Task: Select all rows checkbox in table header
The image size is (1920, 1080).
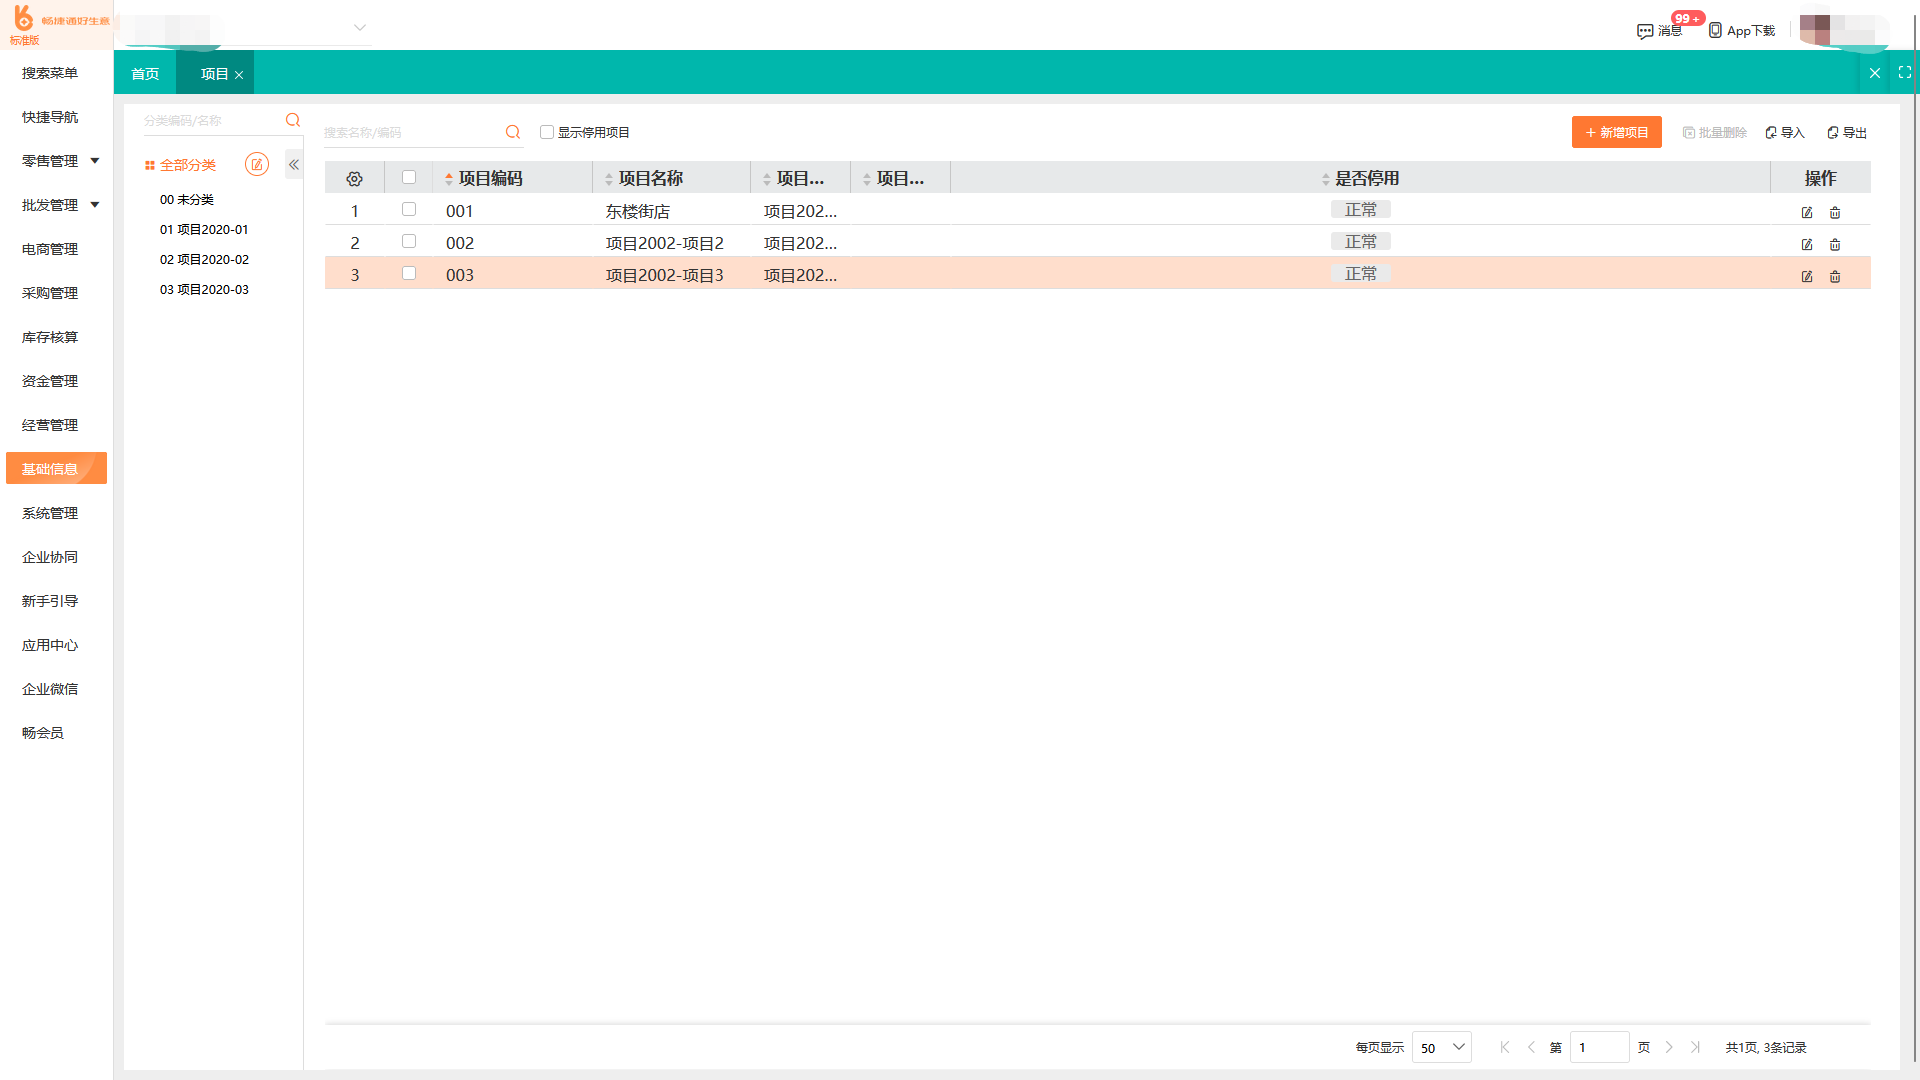Action: tap(409, 178)
